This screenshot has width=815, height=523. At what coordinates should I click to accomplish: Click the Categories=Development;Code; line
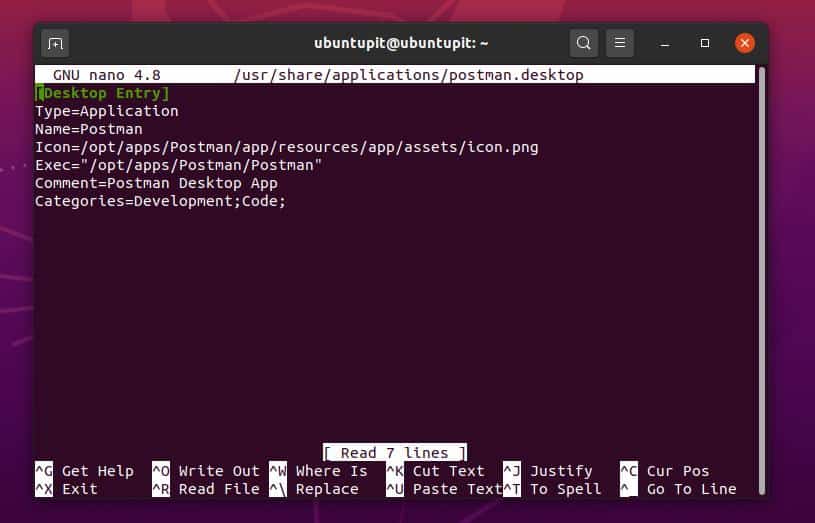click(161, 201)
